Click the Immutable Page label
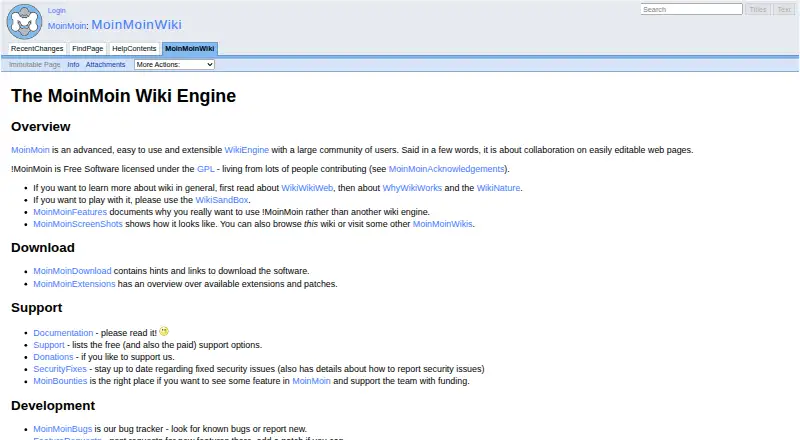800x440 pixels. point(35,64)
